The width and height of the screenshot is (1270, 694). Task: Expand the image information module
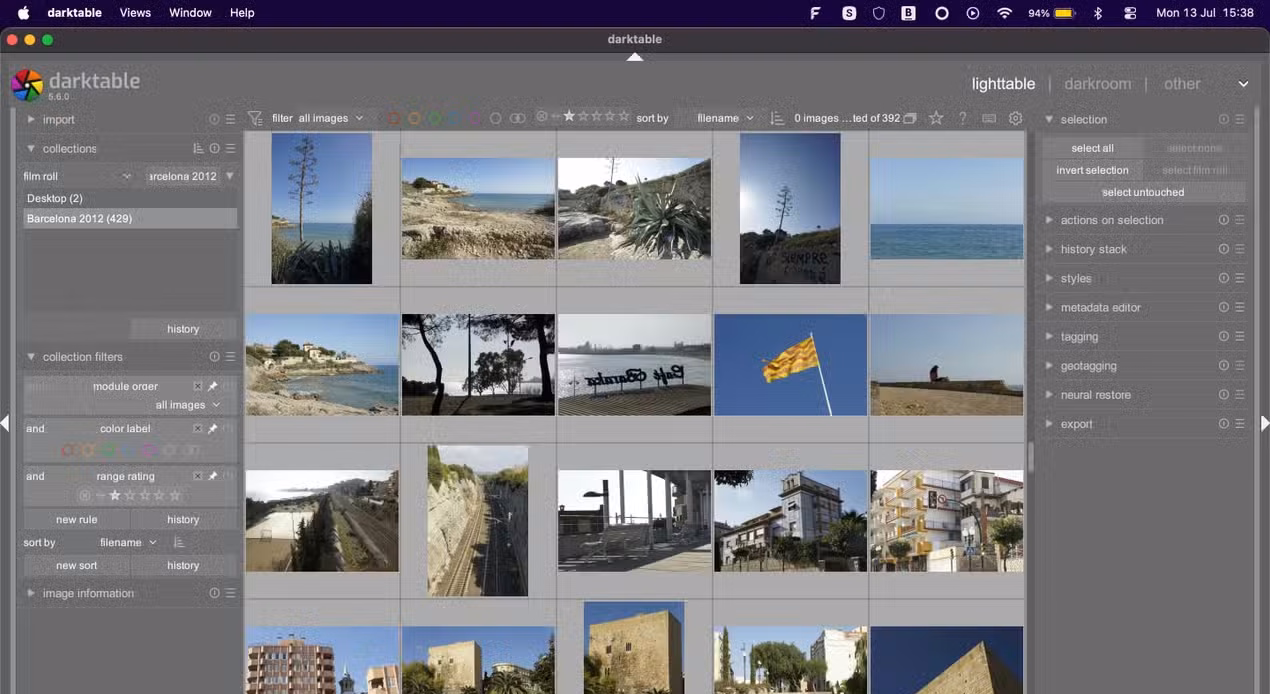coord(31,593)
